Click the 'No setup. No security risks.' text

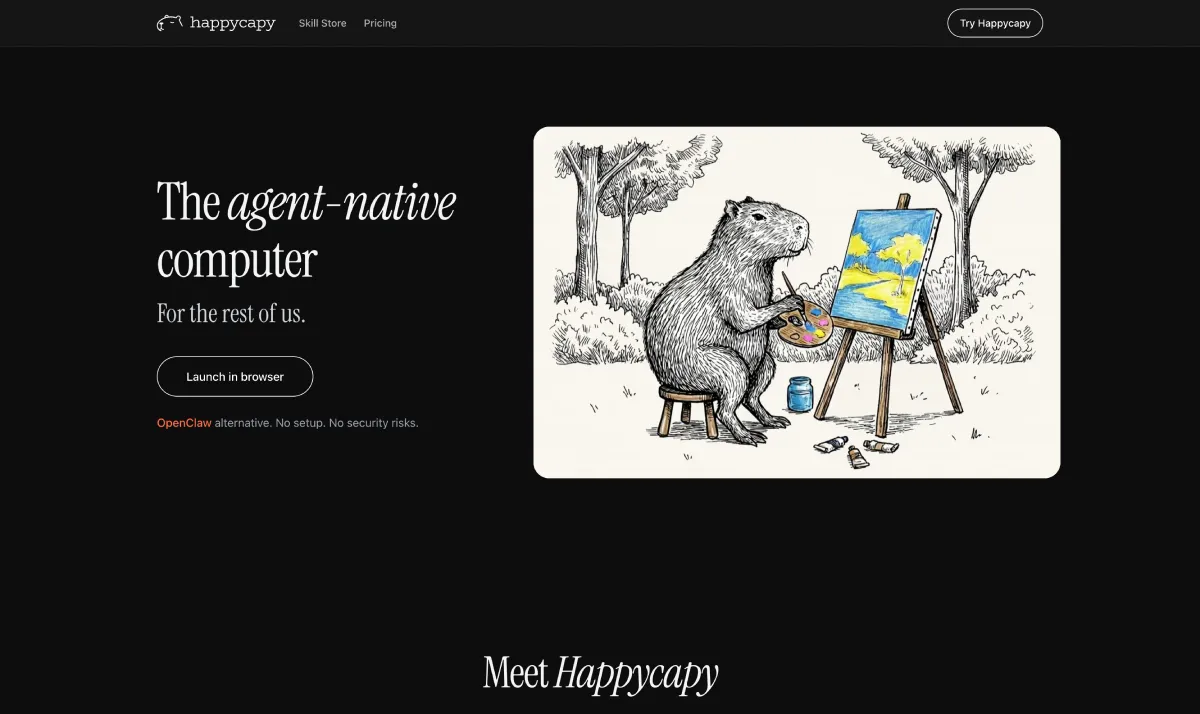346,423
